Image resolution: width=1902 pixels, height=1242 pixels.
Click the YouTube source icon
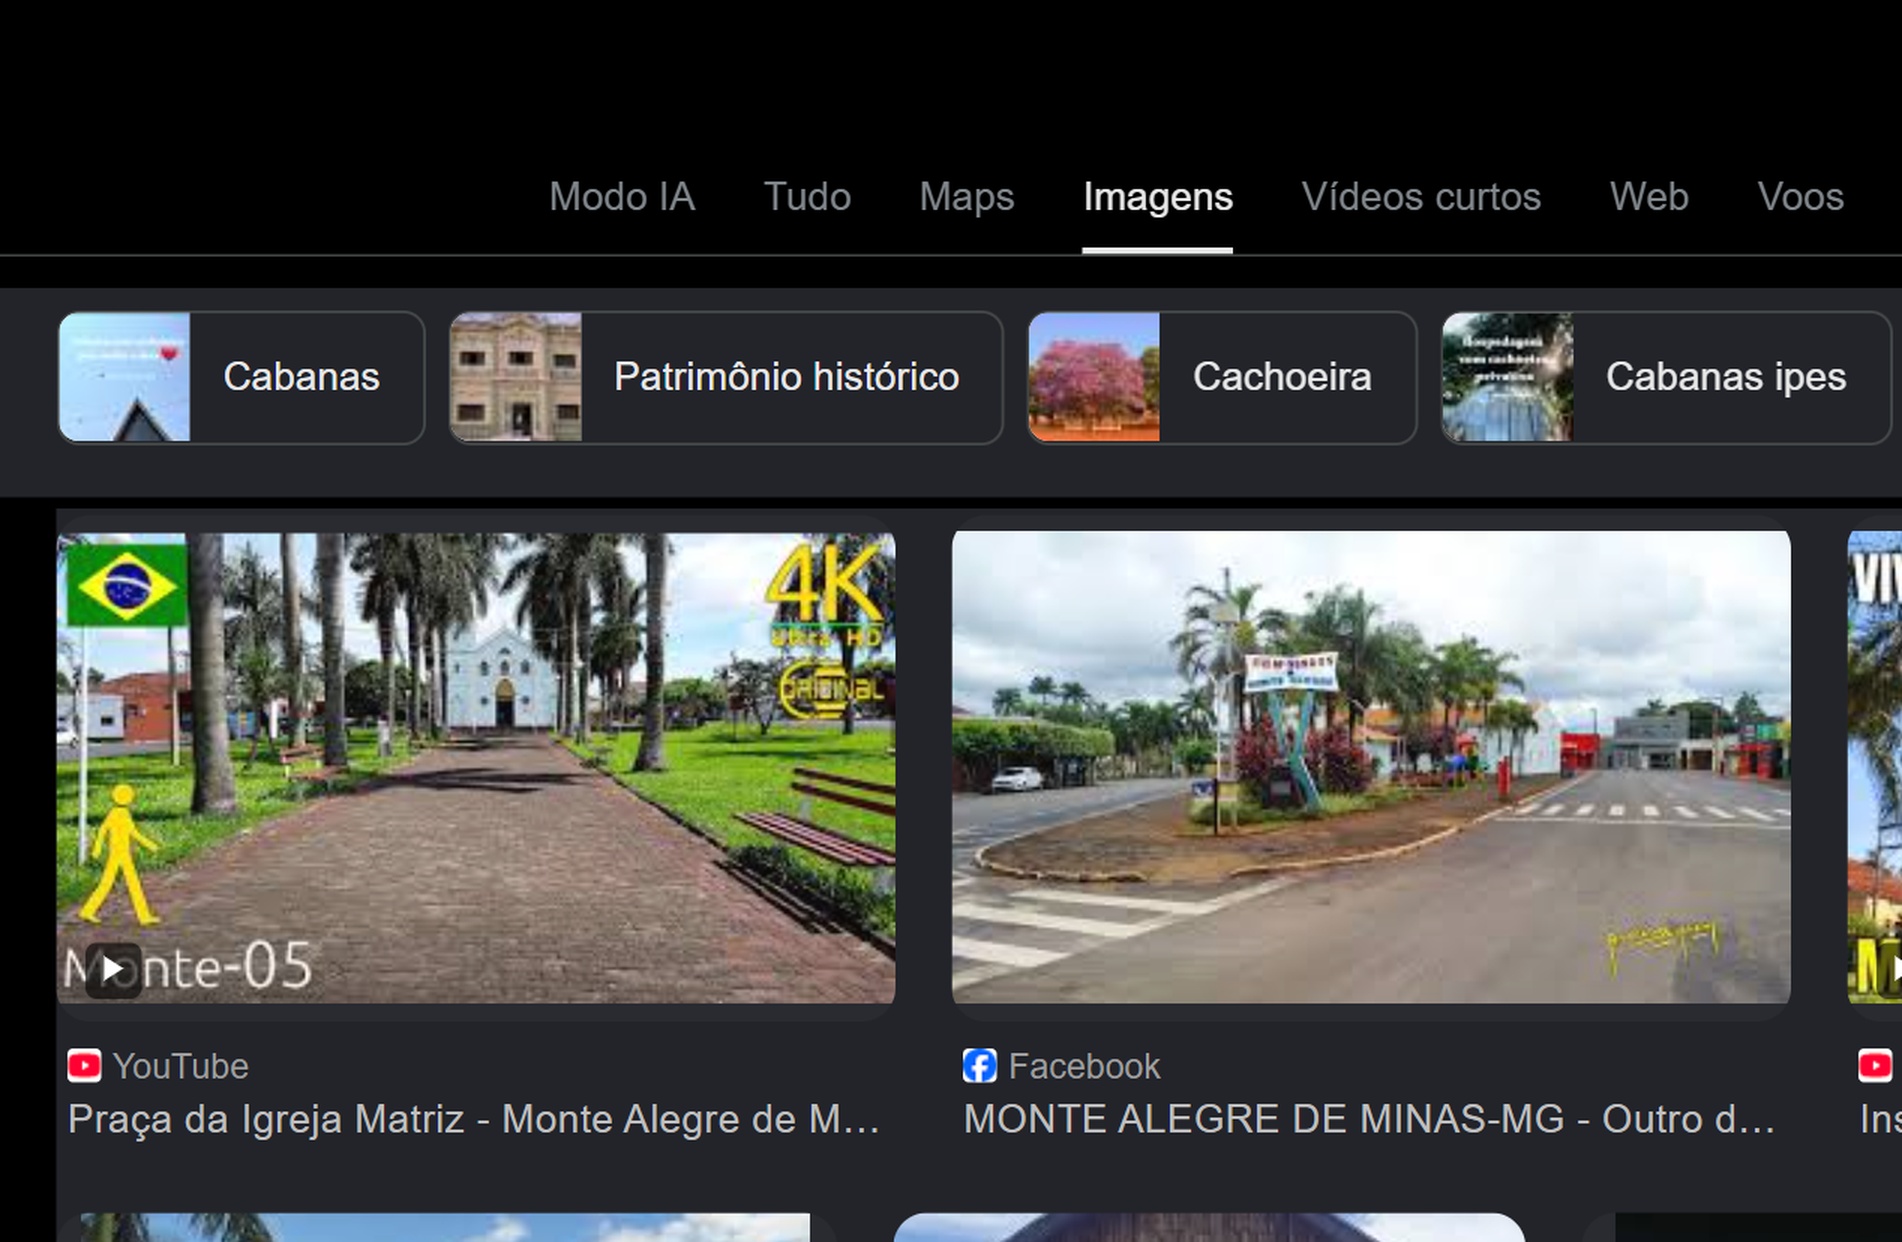(x=84, y=1066)
